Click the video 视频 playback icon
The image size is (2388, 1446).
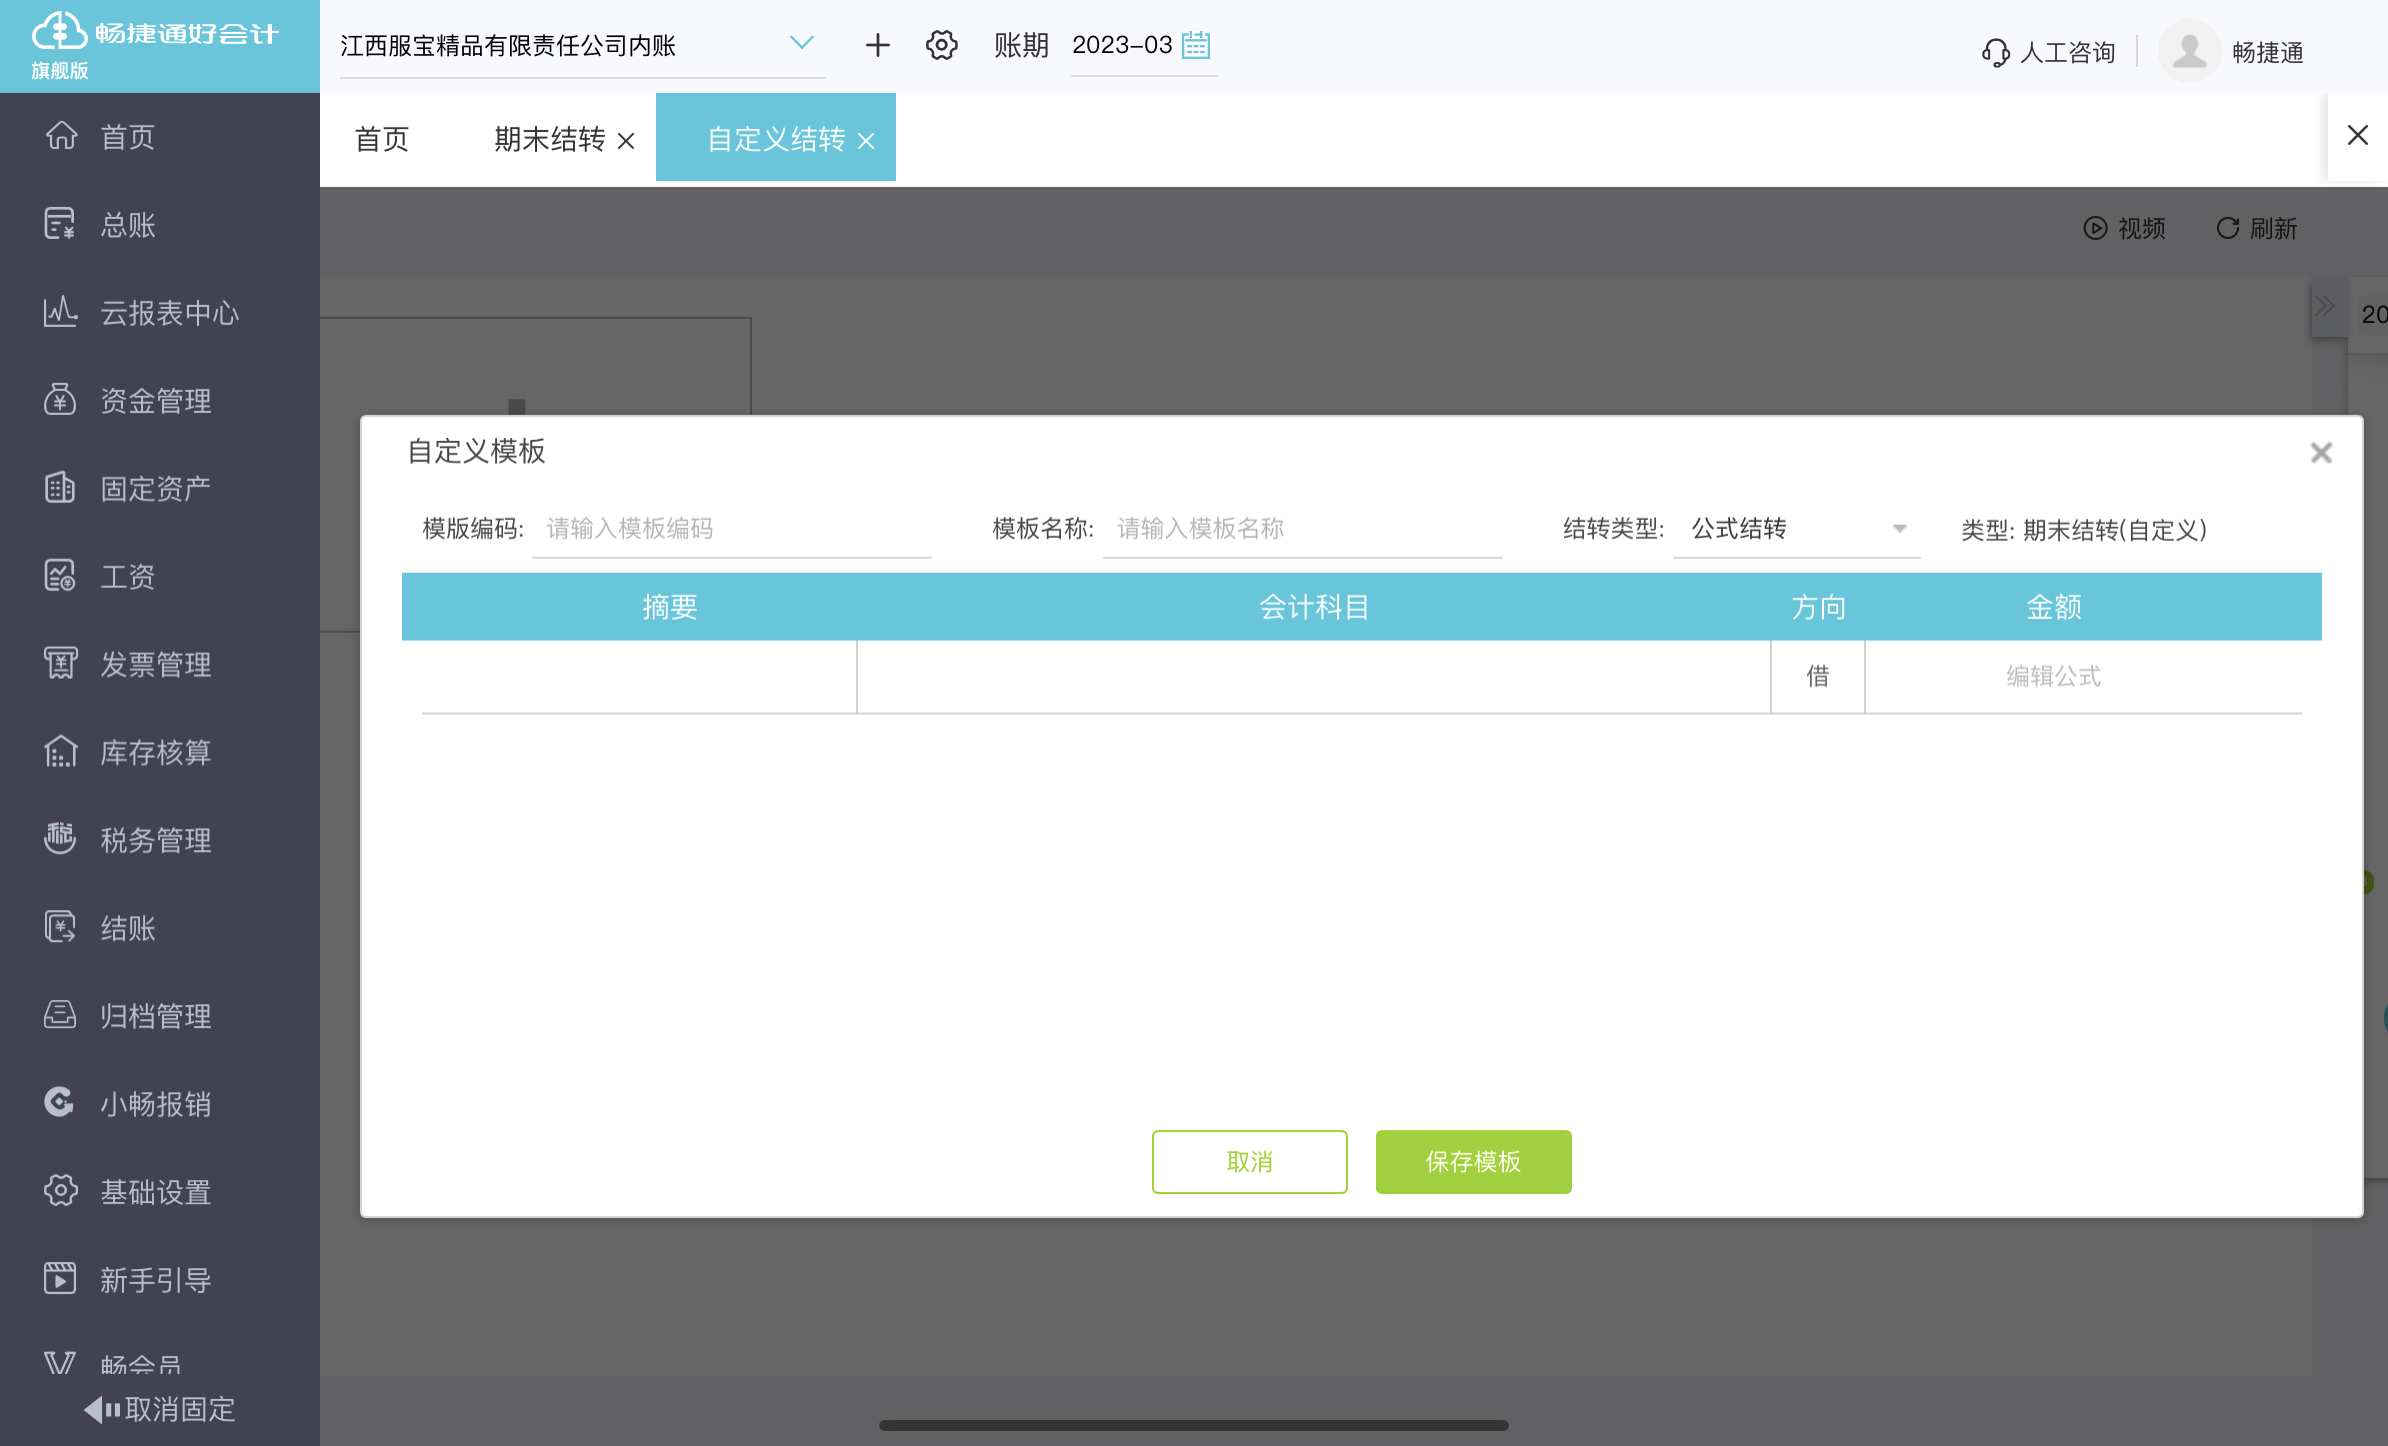pyautogui.click(x=2095, y=227)
